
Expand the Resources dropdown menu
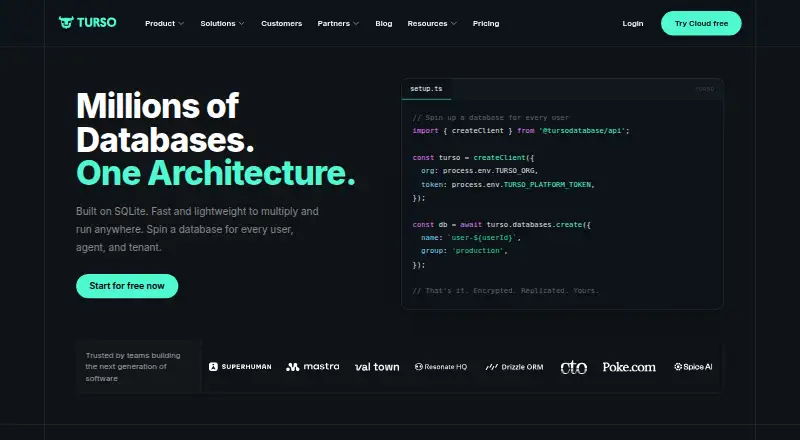click(432, 23)
